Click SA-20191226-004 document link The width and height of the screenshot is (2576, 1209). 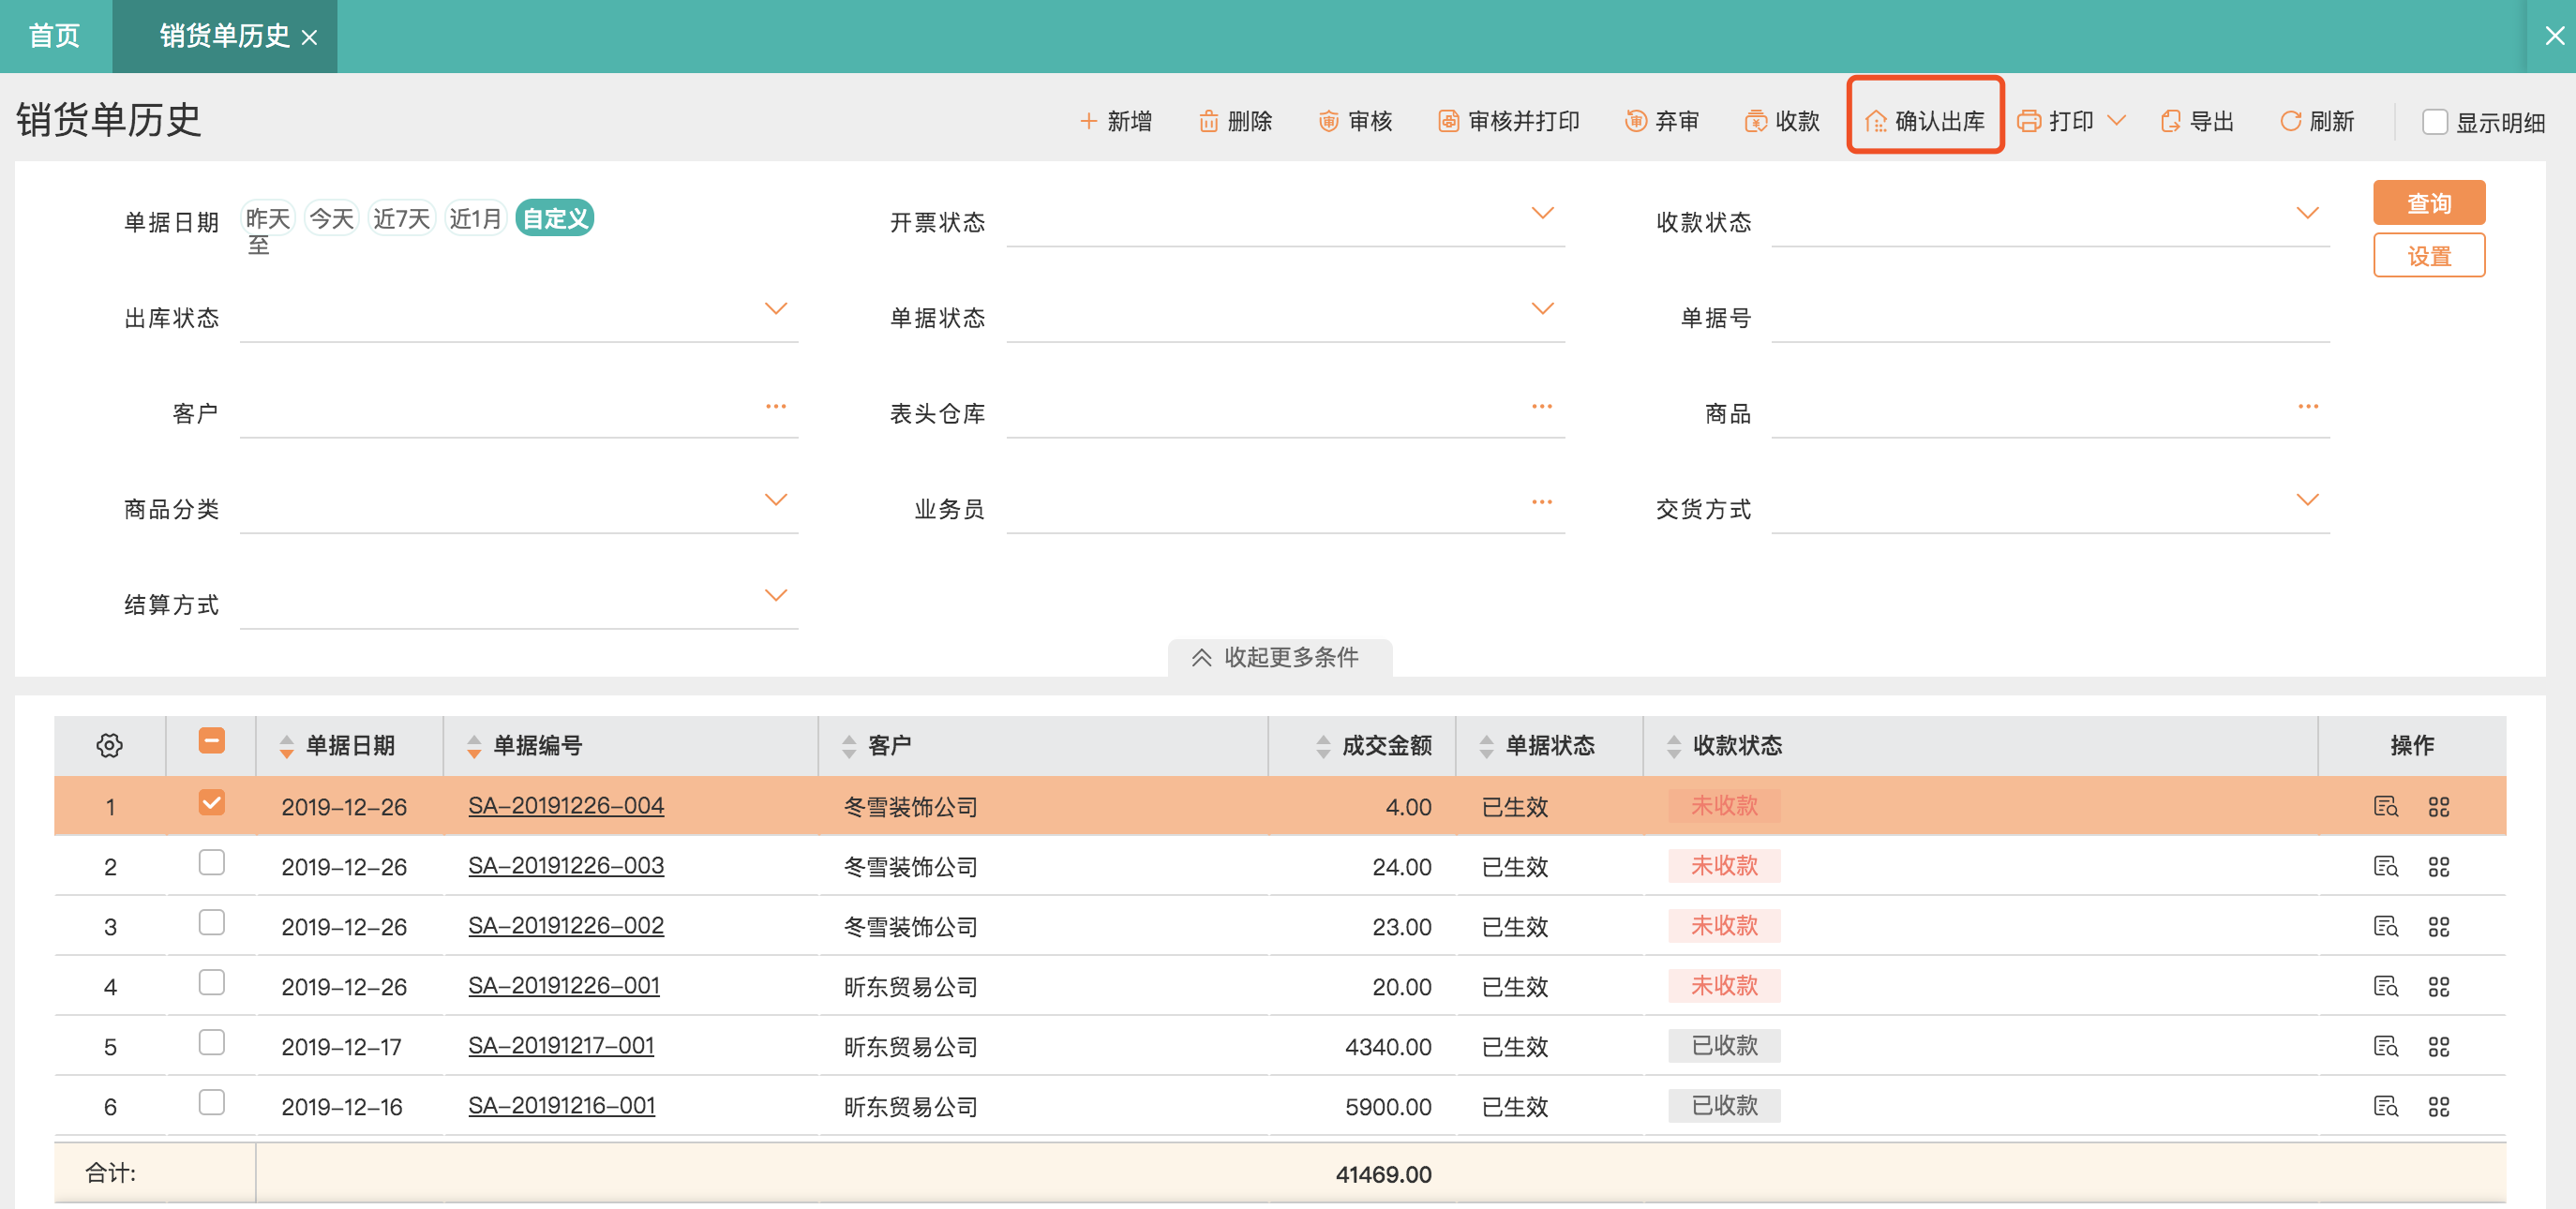568,805
